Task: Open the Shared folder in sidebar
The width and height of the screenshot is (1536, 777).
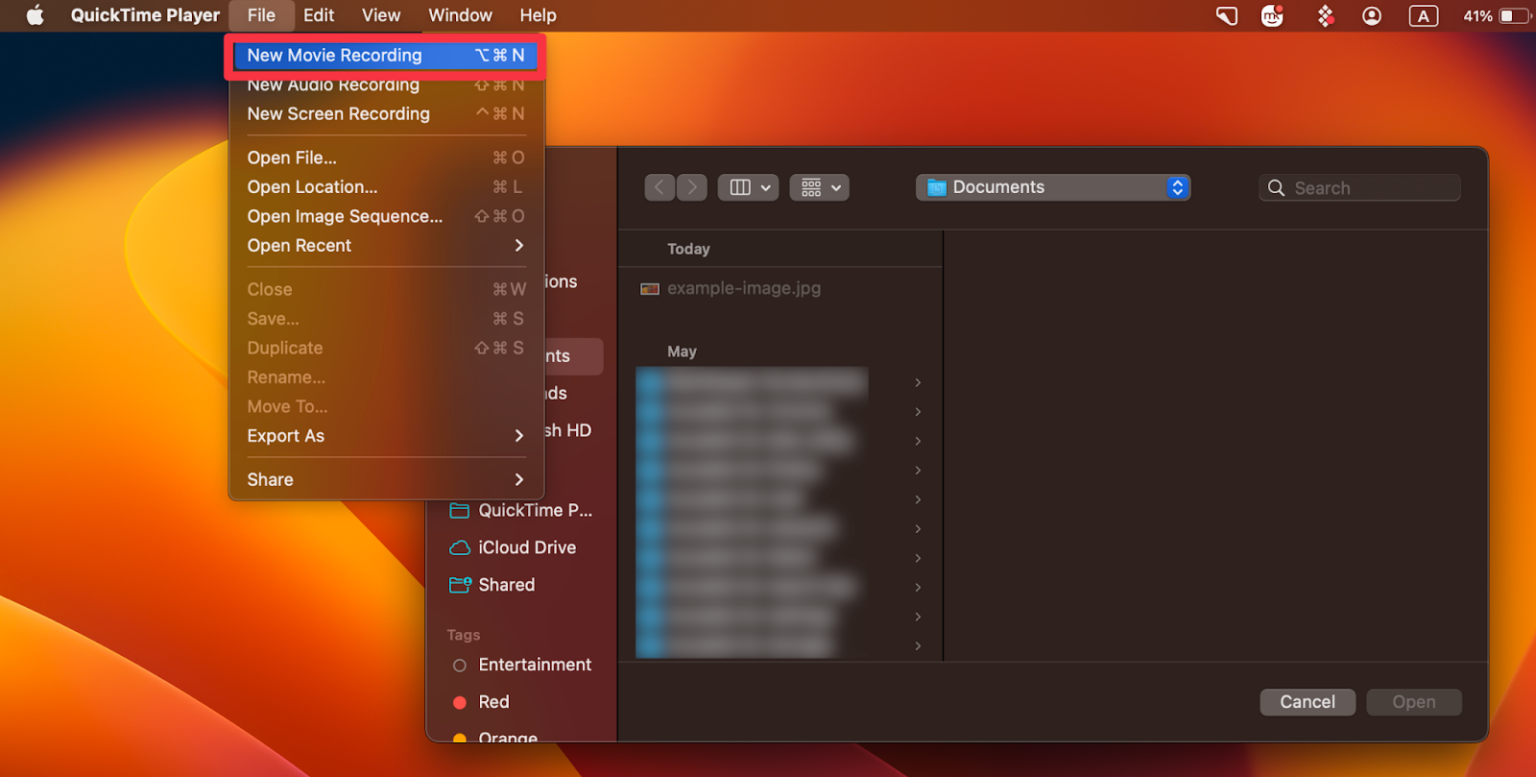Action: pos(506,585)
